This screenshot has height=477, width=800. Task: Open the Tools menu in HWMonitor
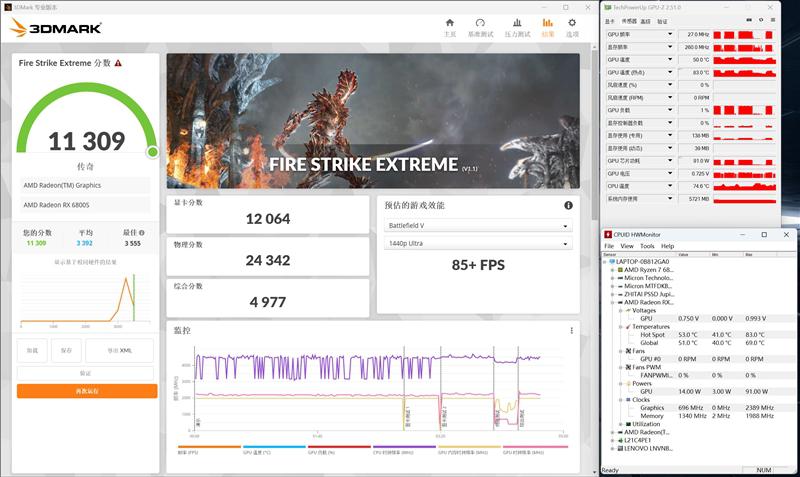pyautogui.click(x=646, y=245)
